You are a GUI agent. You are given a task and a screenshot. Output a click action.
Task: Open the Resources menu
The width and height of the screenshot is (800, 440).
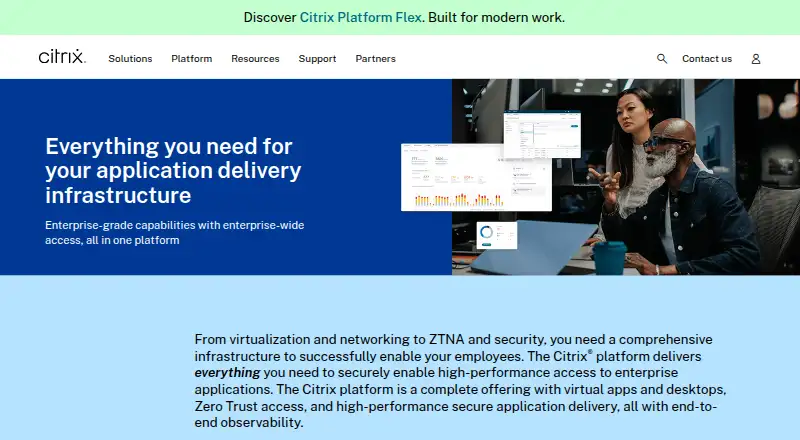(255, 59)
